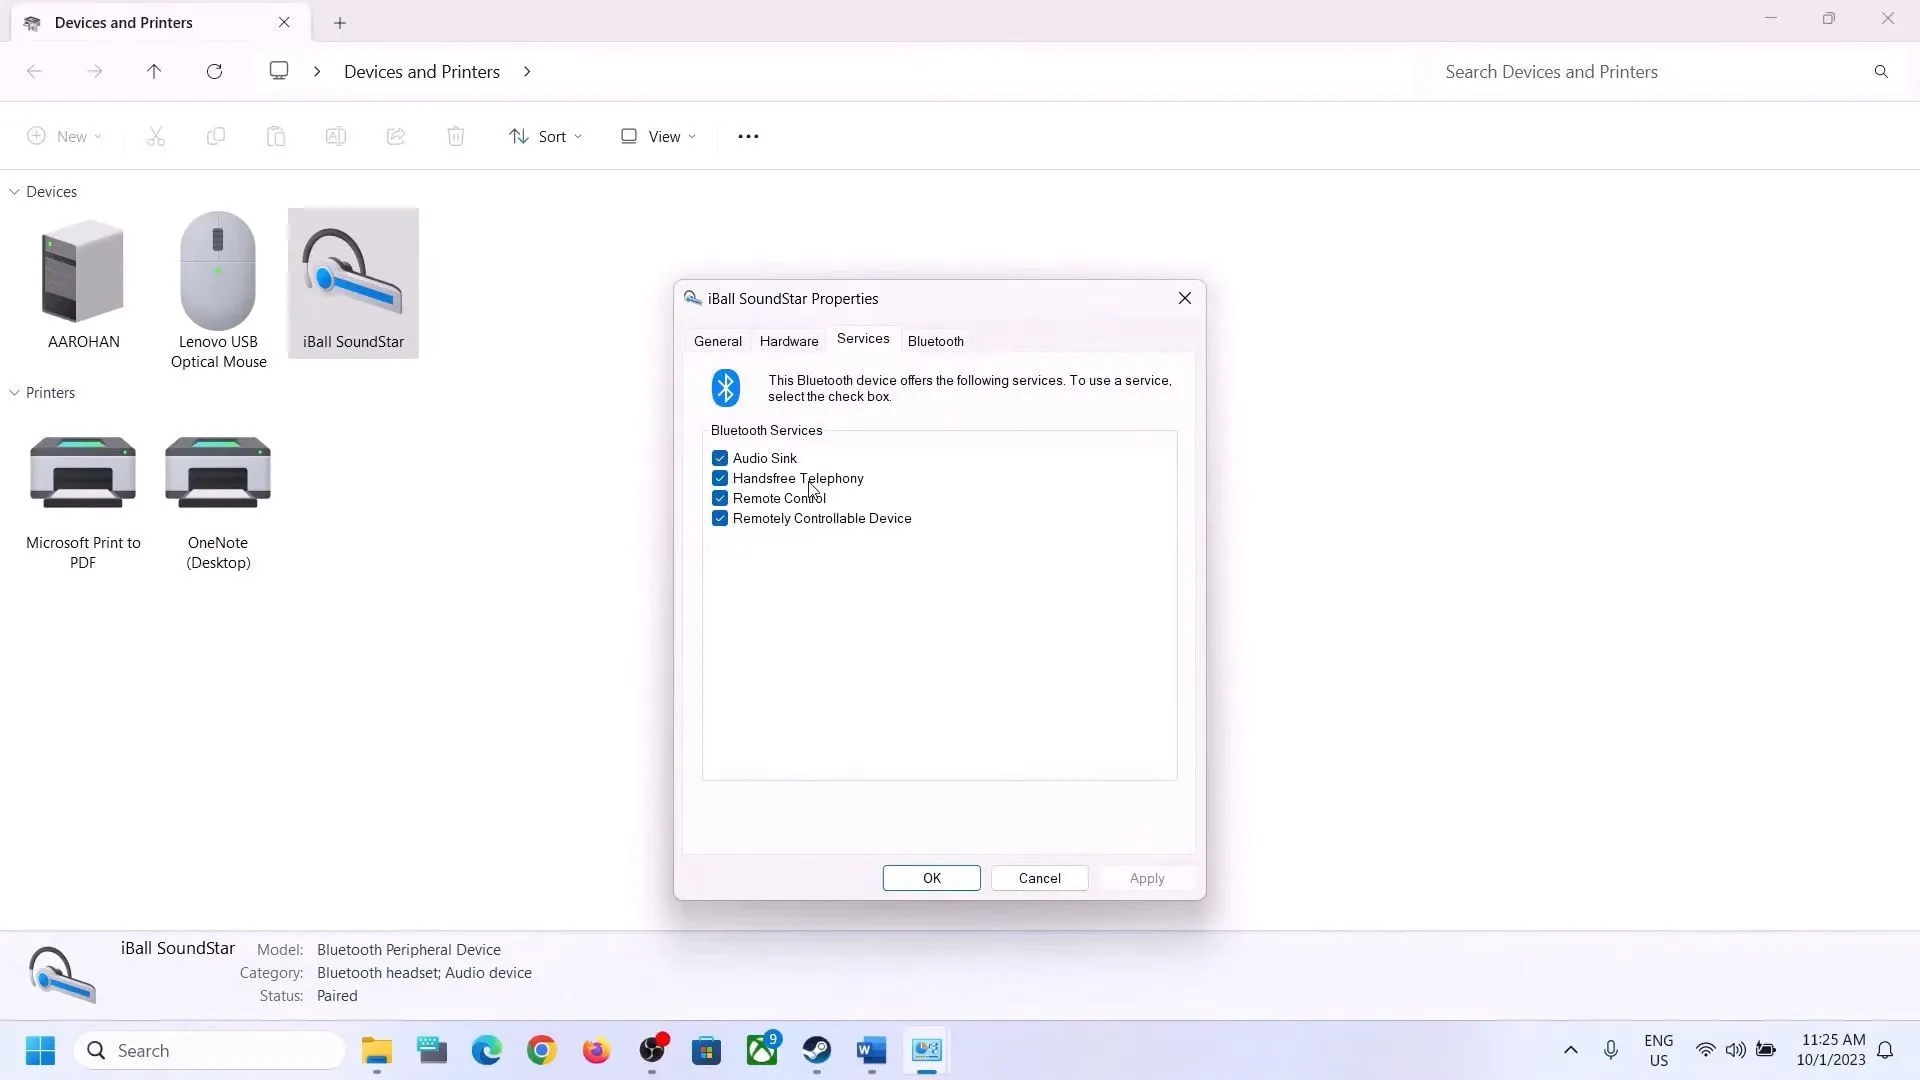Image resolution: width=1920 pixels, height=1080 pixels.
Task: Uncheck the Audio Sink service
Action: (720, 458)
